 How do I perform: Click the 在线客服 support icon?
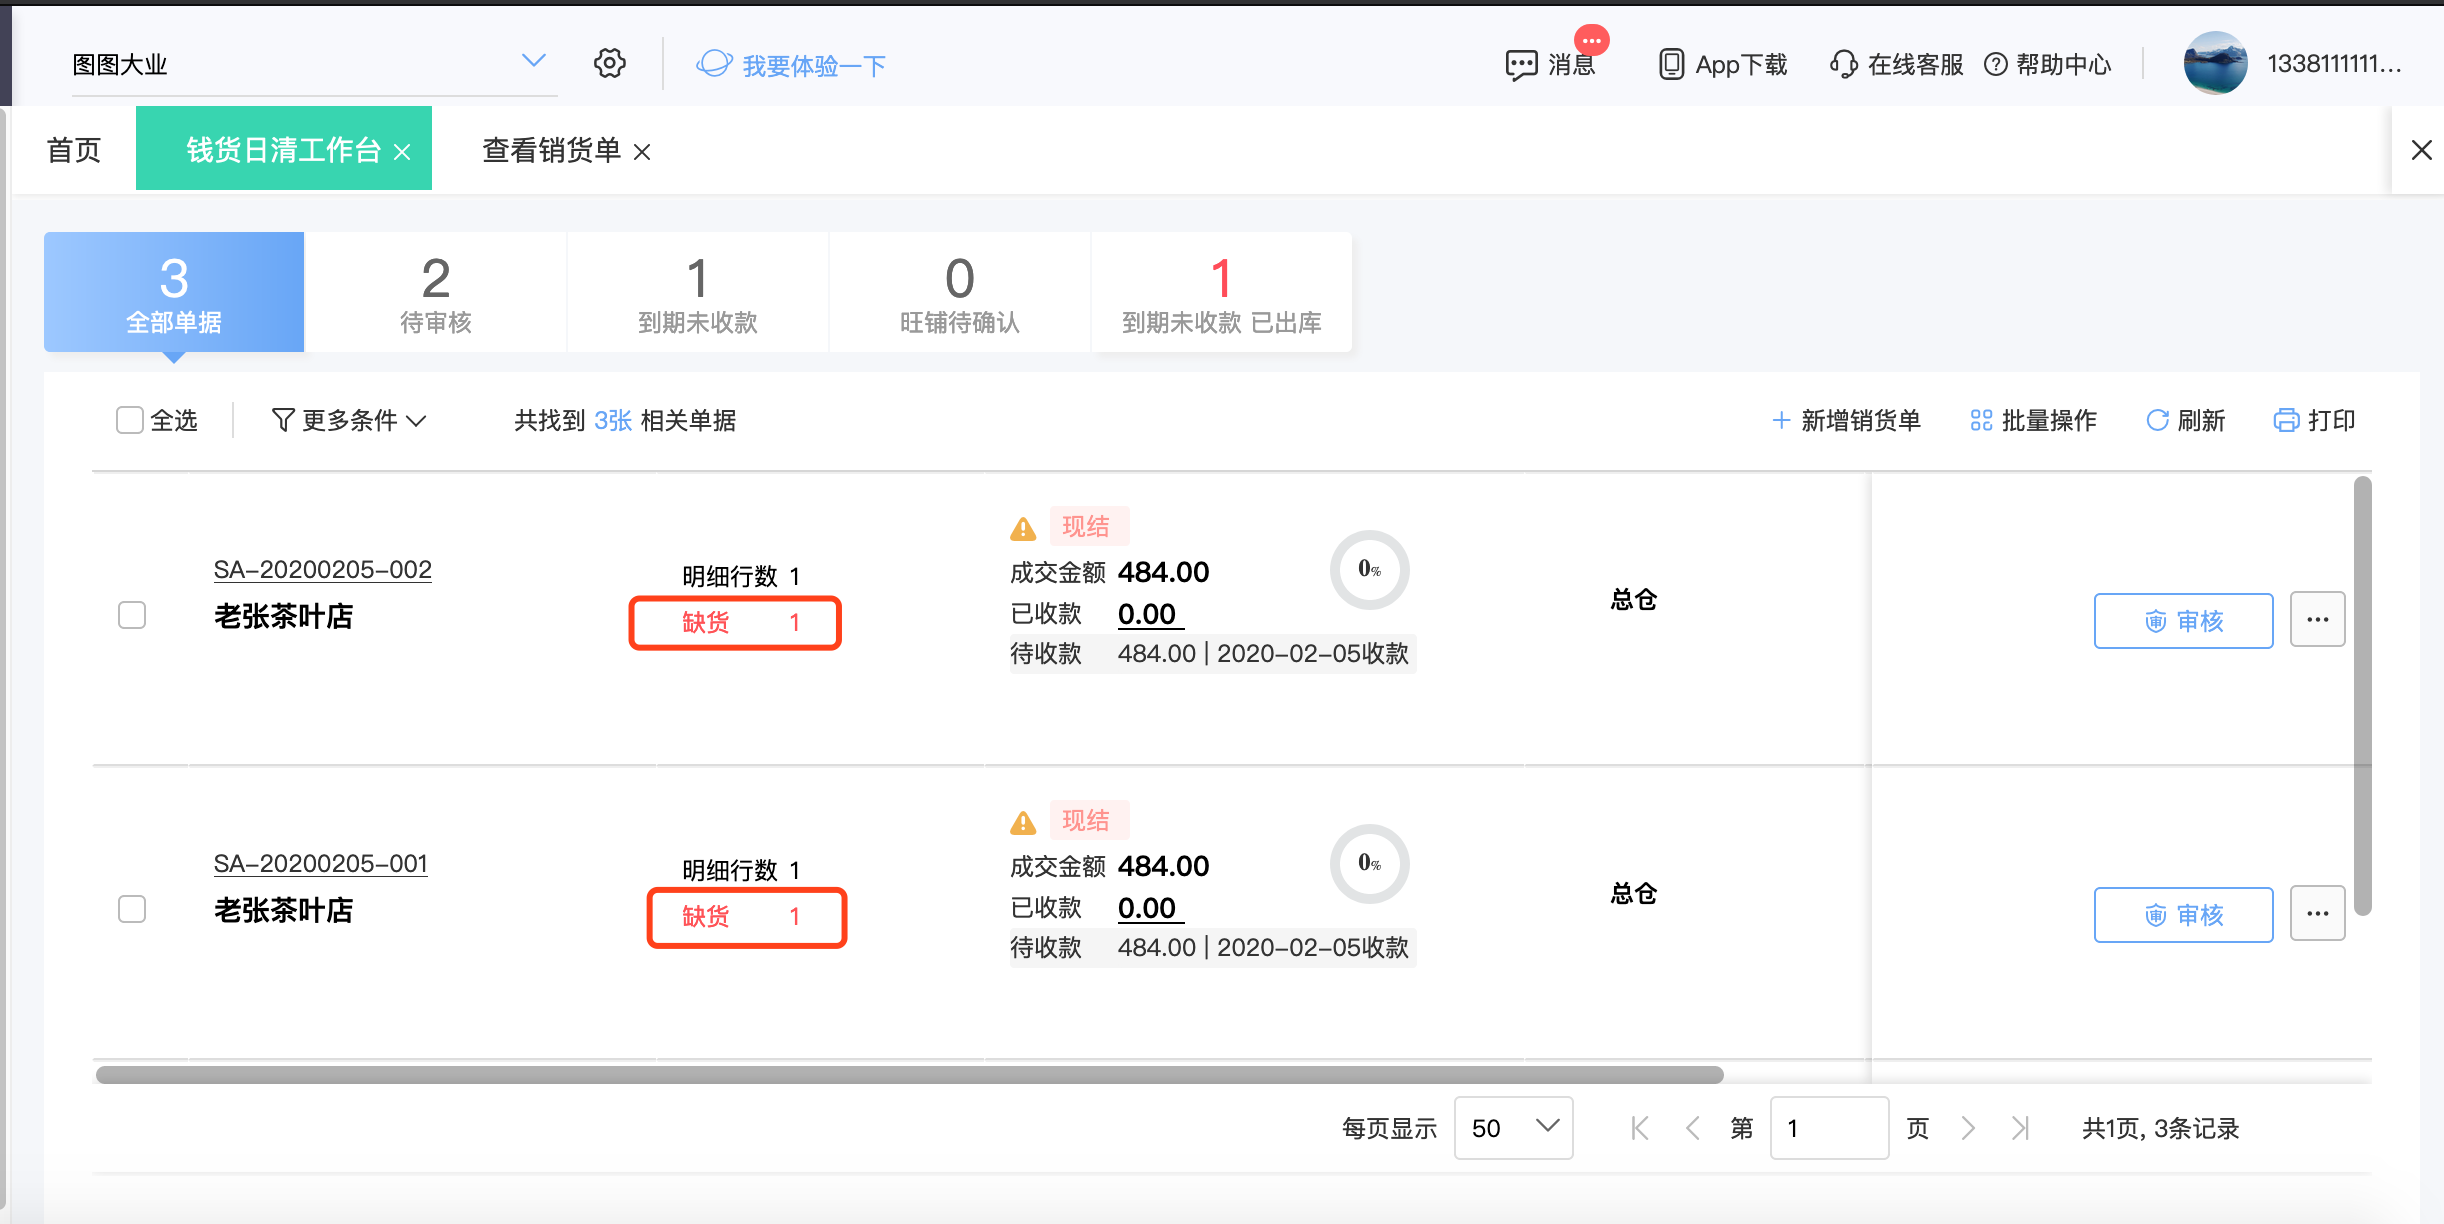1837,62
